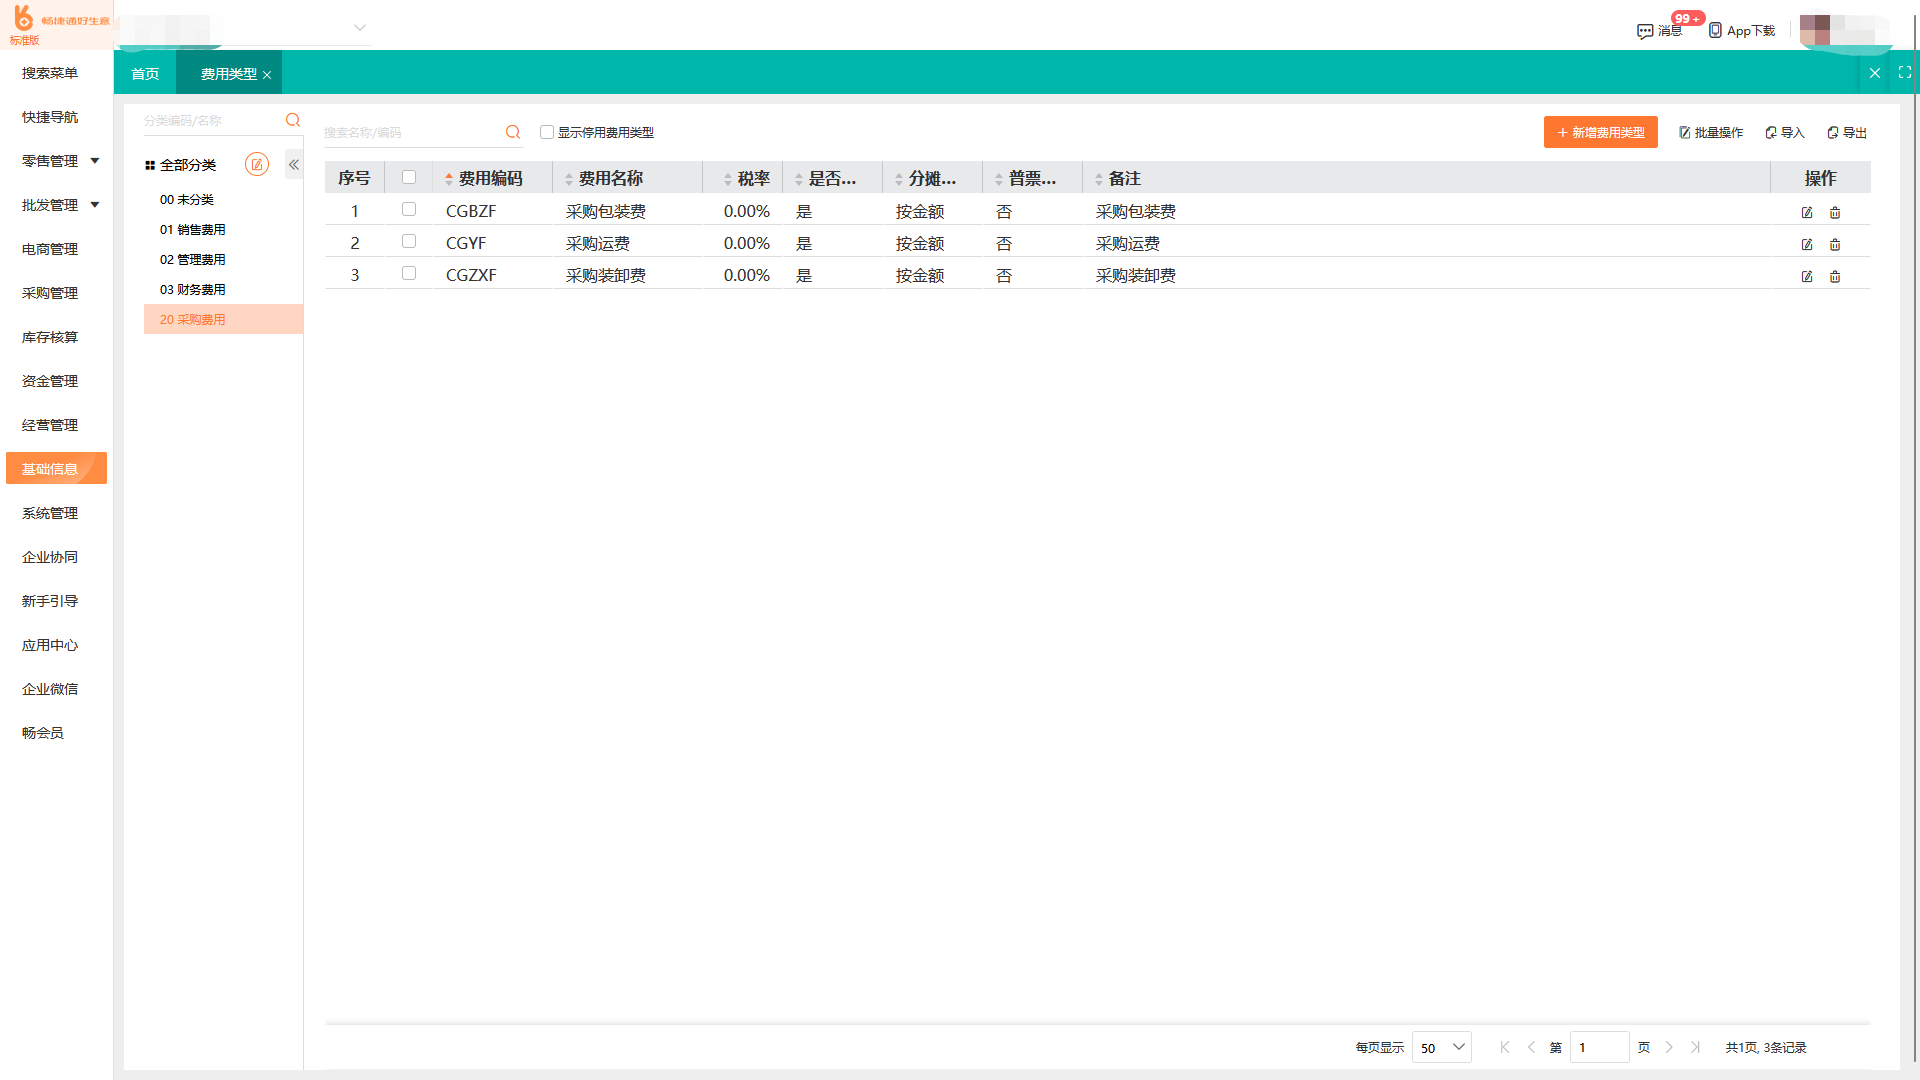Click the edit icon for 采购包装费
Image resolution: width=1920 pixels, height=1080 pixels.
point(1807,211)
